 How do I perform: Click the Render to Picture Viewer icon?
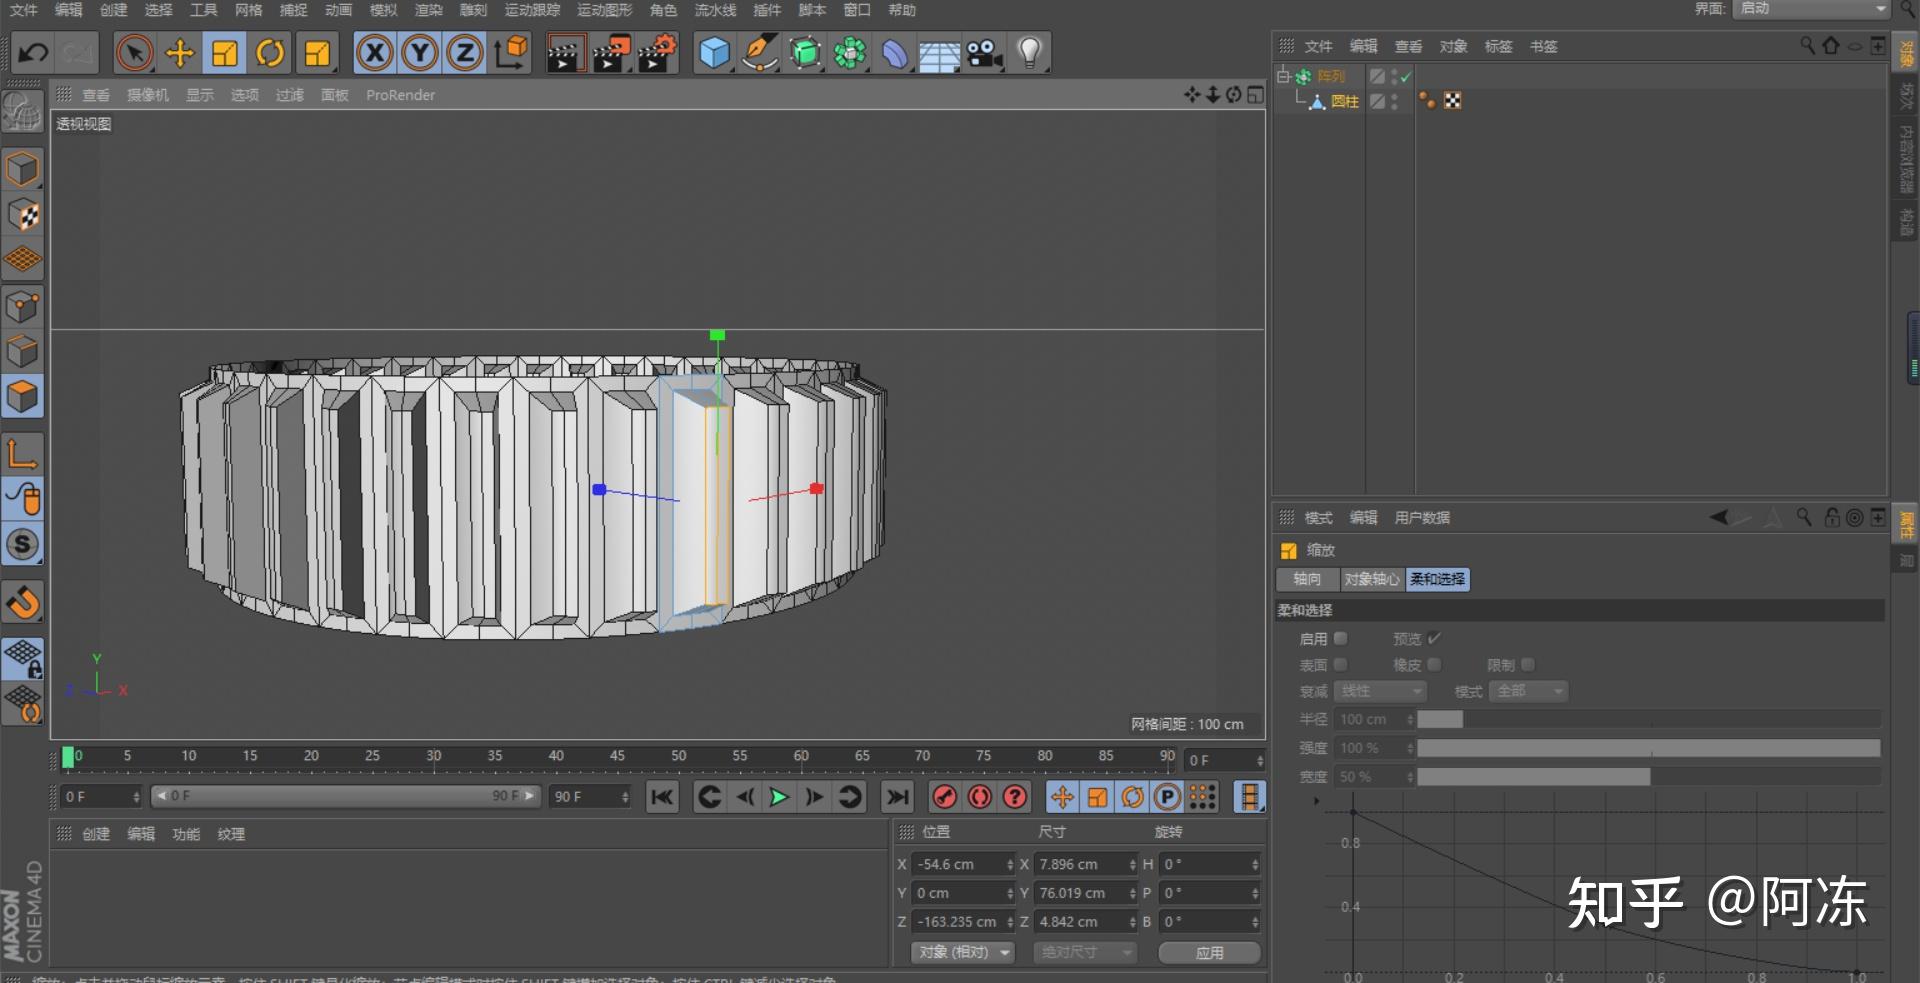coord(611,53)
